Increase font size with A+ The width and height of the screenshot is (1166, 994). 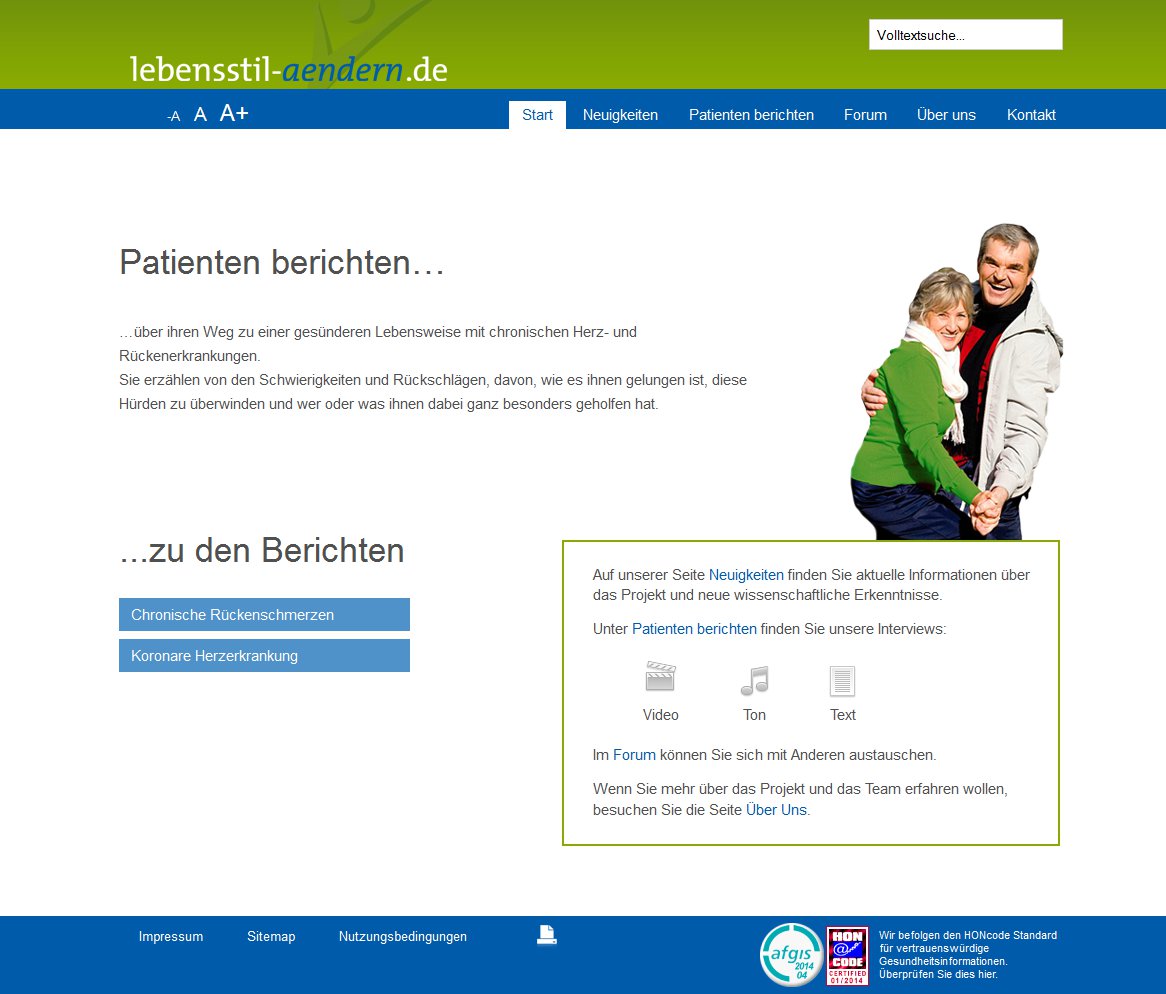(x=234, y=113)
